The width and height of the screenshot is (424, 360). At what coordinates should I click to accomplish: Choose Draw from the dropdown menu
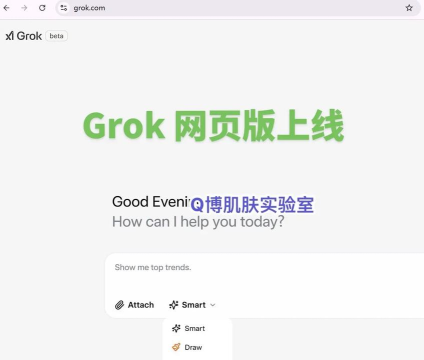pyautogui.click(x=187, y=347)
